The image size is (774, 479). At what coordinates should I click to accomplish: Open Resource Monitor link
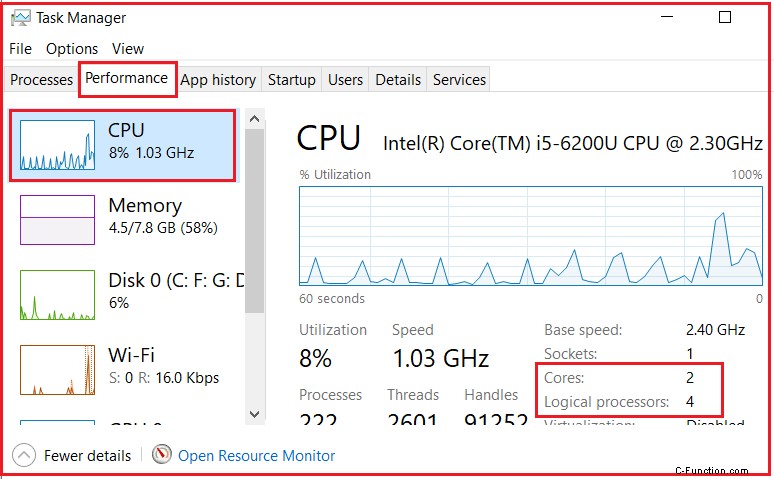tap(256, 456)
